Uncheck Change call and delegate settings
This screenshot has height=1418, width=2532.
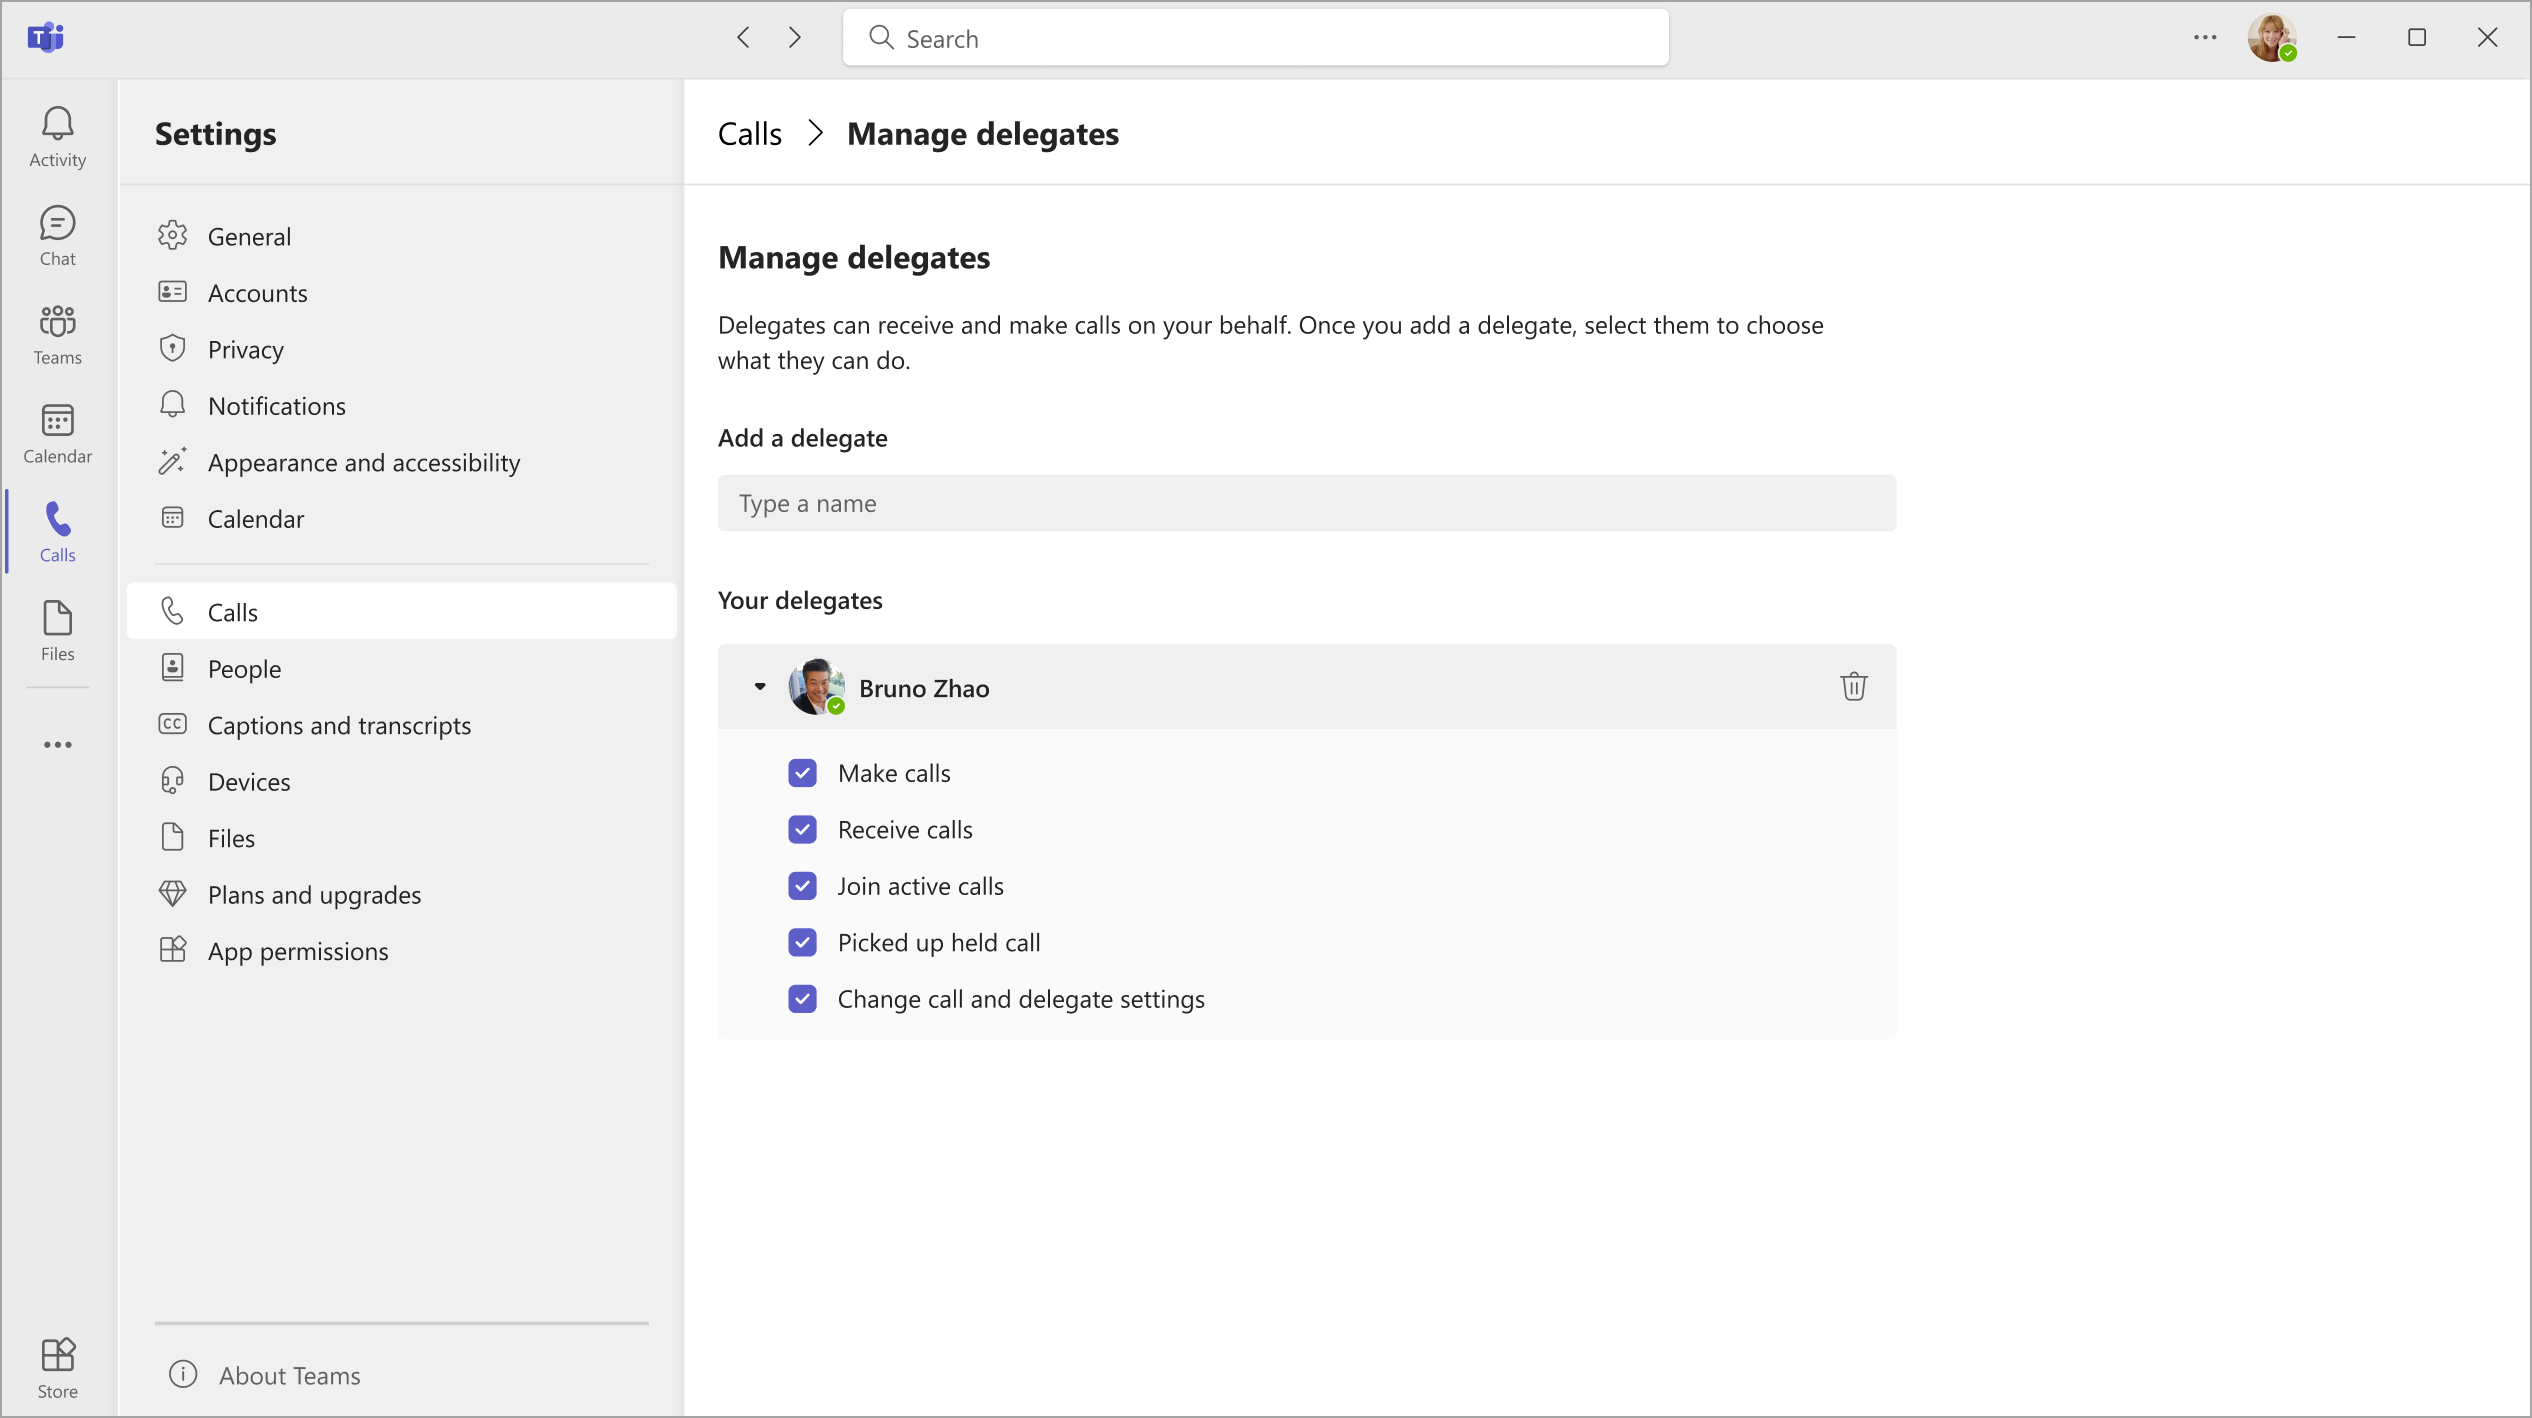(x=802, y=999)
